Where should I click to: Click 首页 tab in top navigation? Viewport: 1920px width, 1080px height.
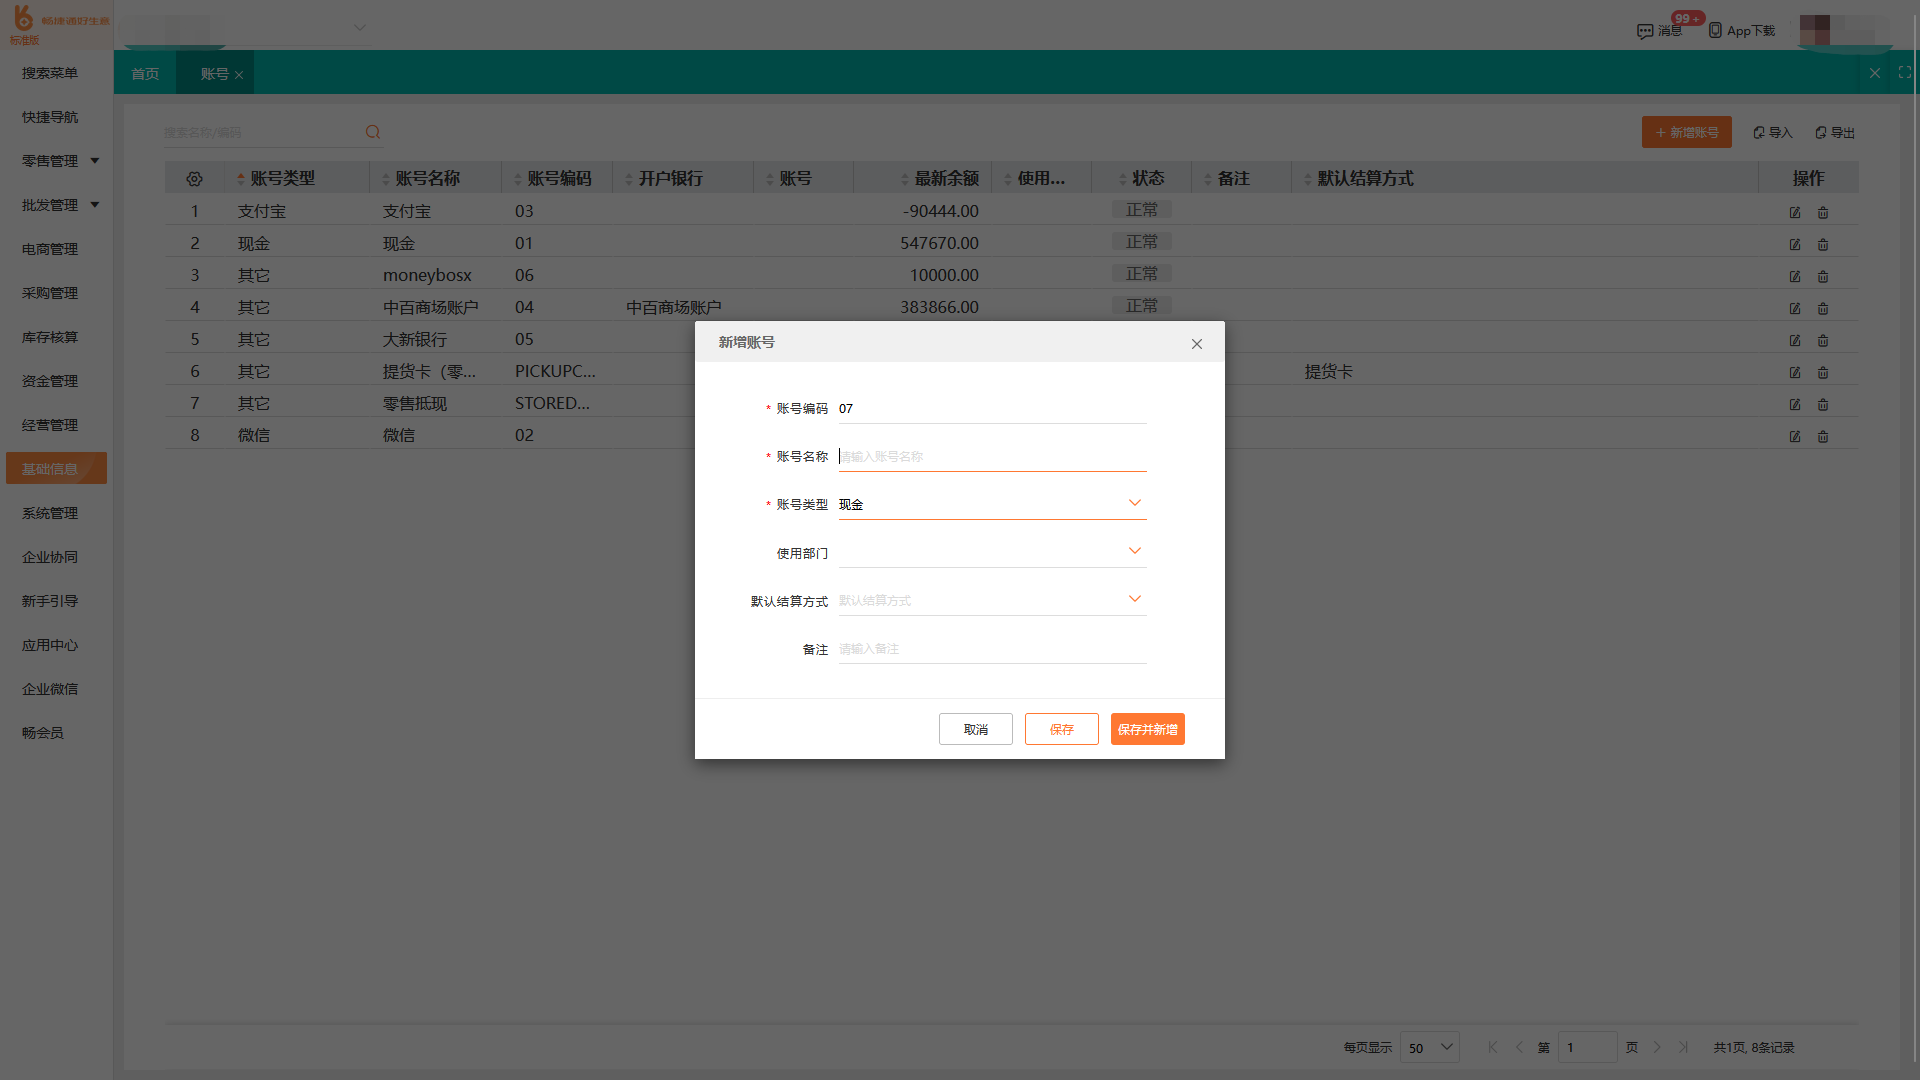tap(144, 73)
